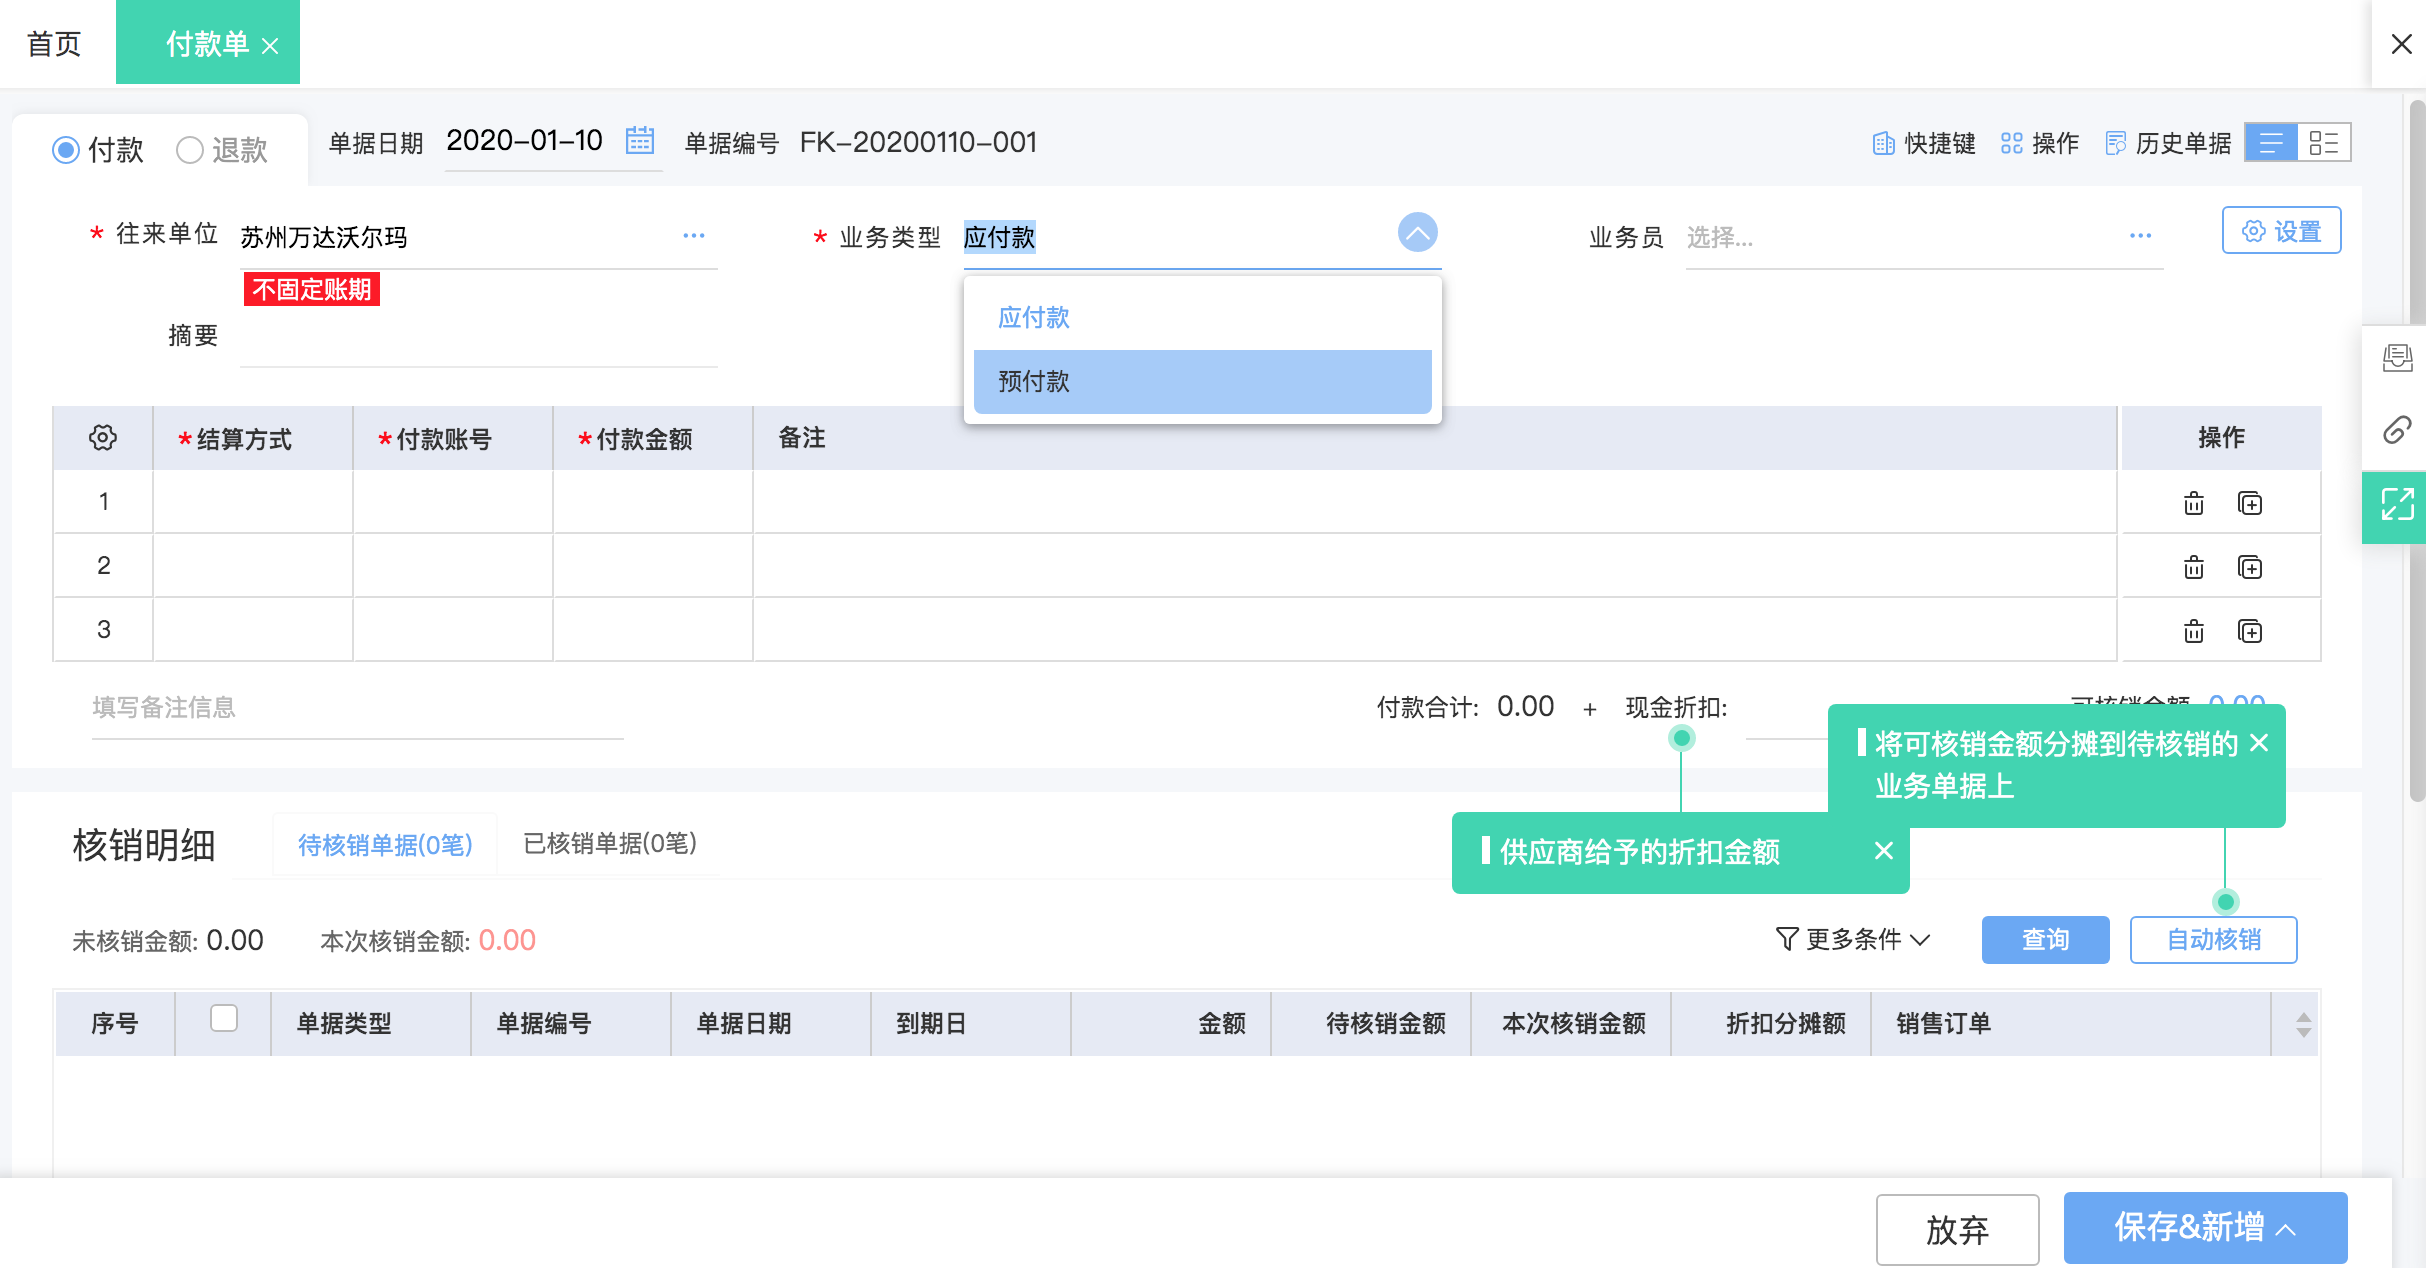Click 查询 query button
Image resolution: width=2426 pixels, height=1268 pixels.
pos(2047,941)
